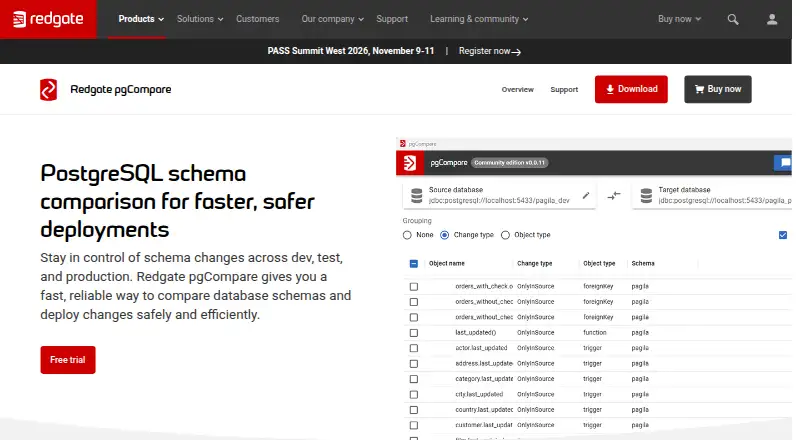Open the user account icon
800x440 pixels.
[772, 19]
